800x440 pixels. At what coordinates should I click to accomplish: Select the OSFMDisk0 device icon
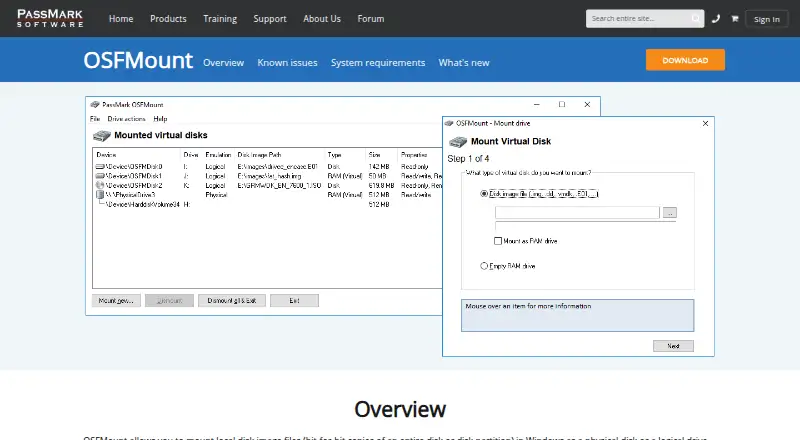100,166
